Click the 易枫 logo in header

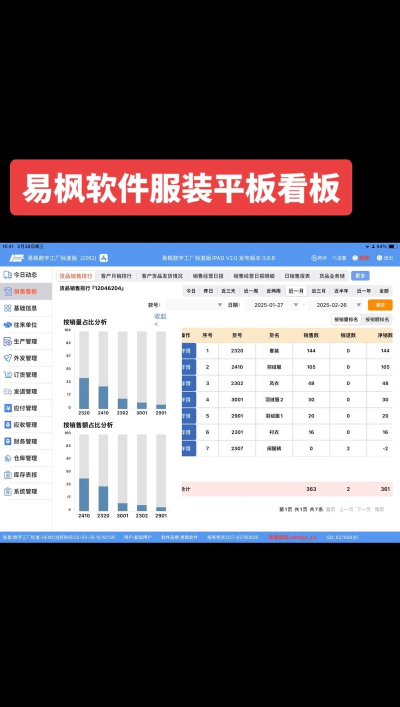(17, 258)
